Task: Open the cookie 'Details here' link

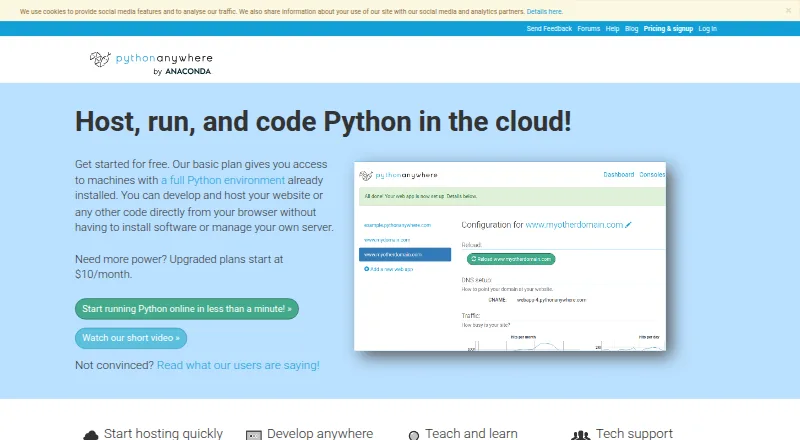Action: pos(544,11)
